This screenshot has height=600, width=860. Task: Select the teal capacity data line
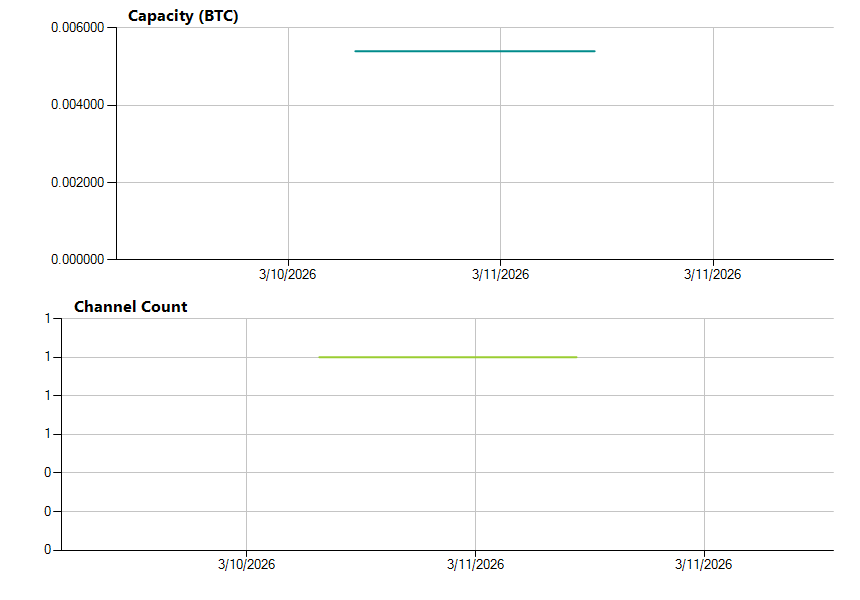(475, 51)
